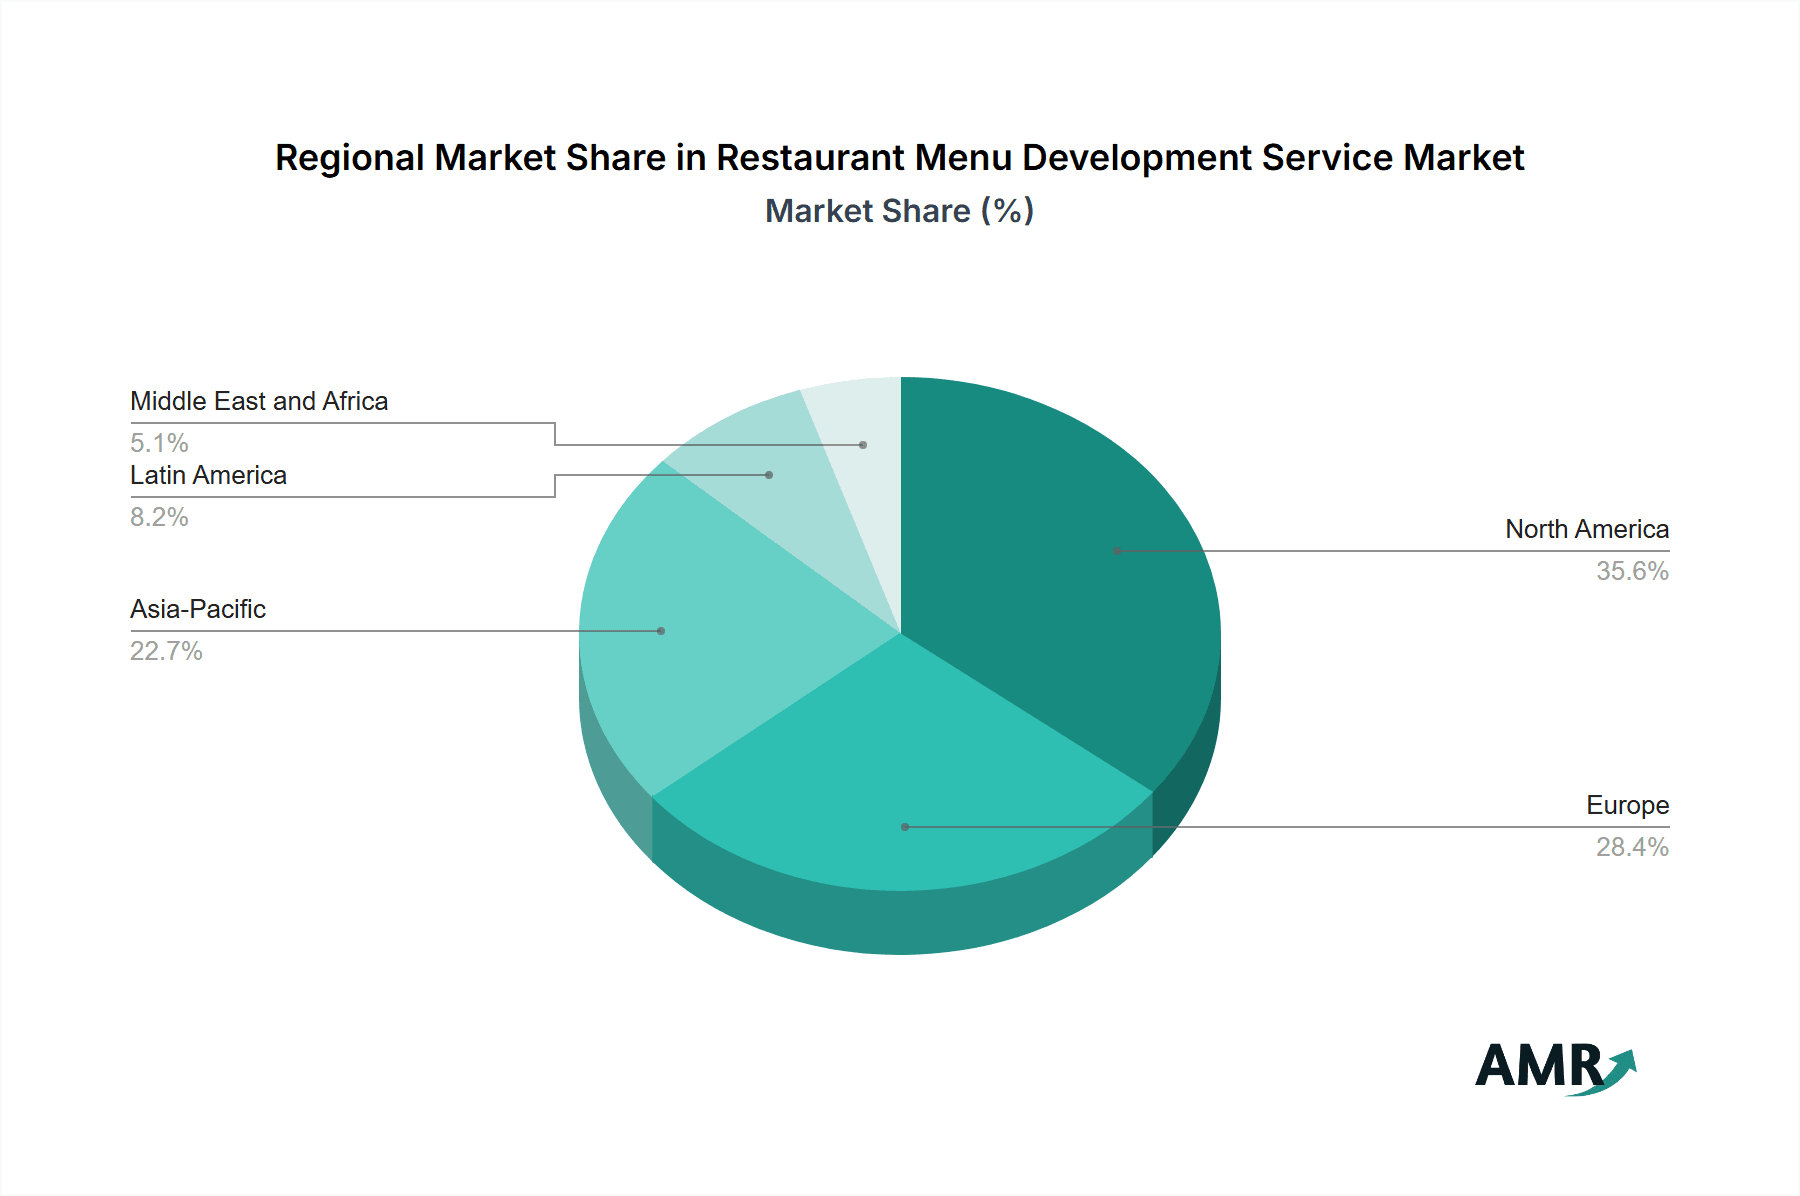Toggle the Asia-Pacific legend label
The width and height of the screenshot is (1800, 1196).
pyautogui.click(x=197, y=608)
